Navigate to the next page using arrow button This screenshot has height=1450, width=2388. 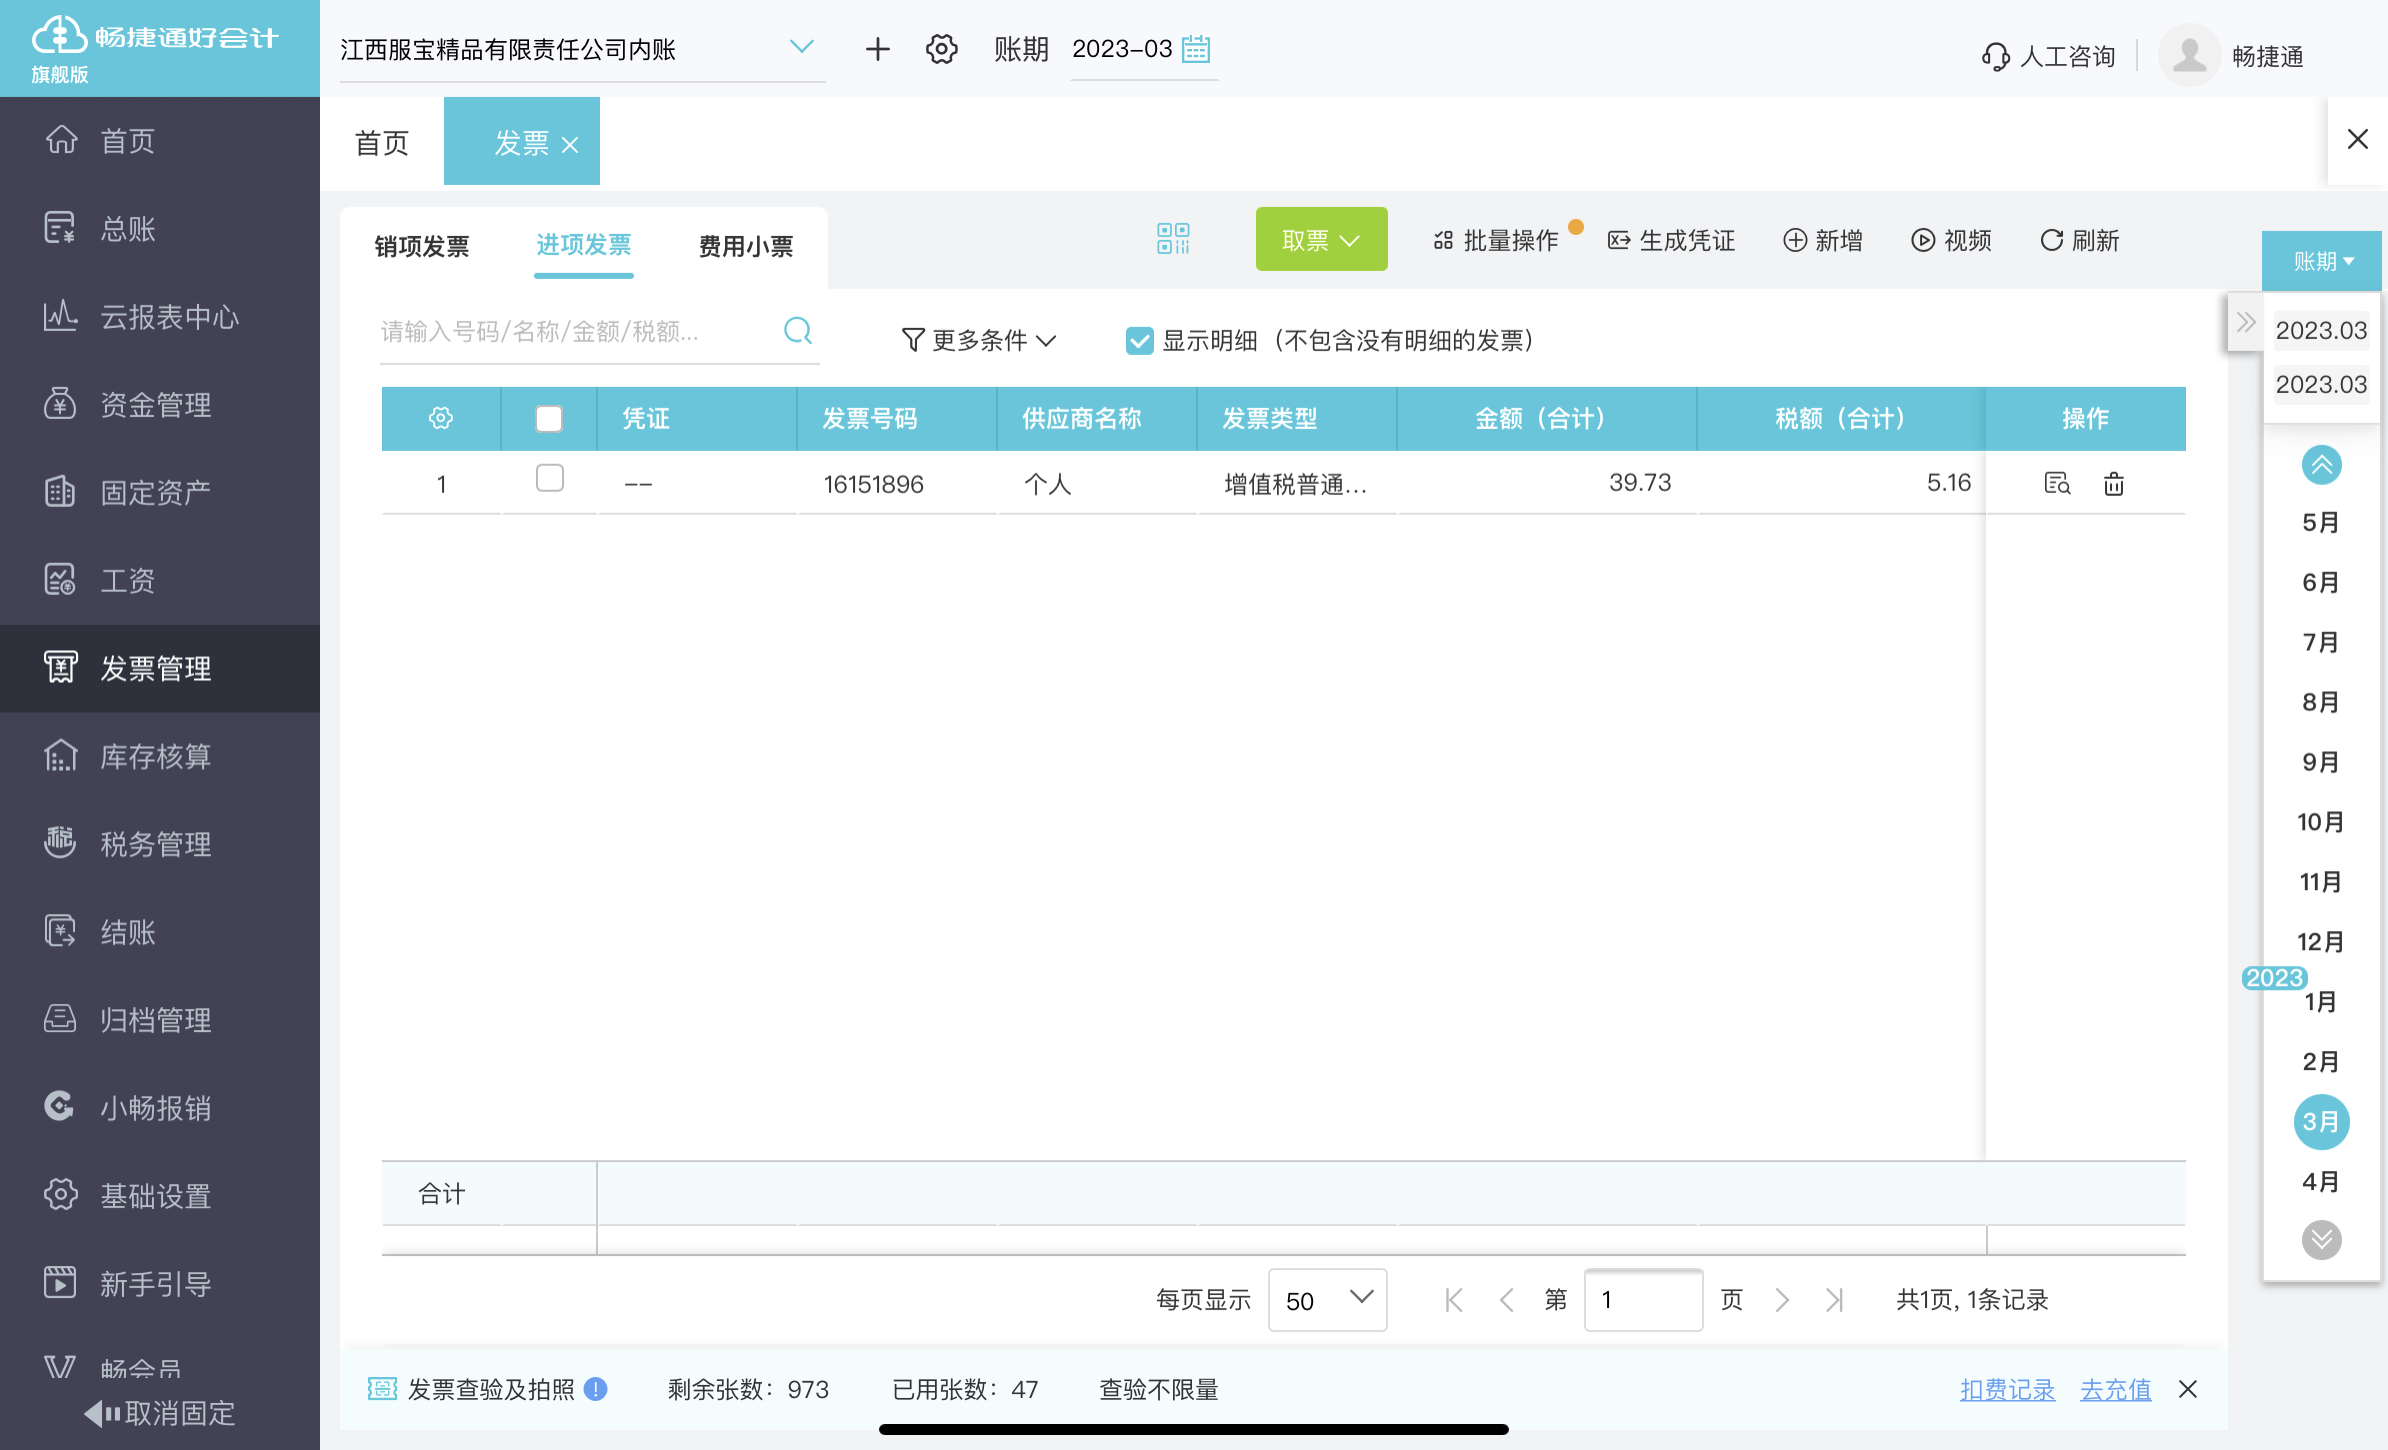pos(1781,1300)
